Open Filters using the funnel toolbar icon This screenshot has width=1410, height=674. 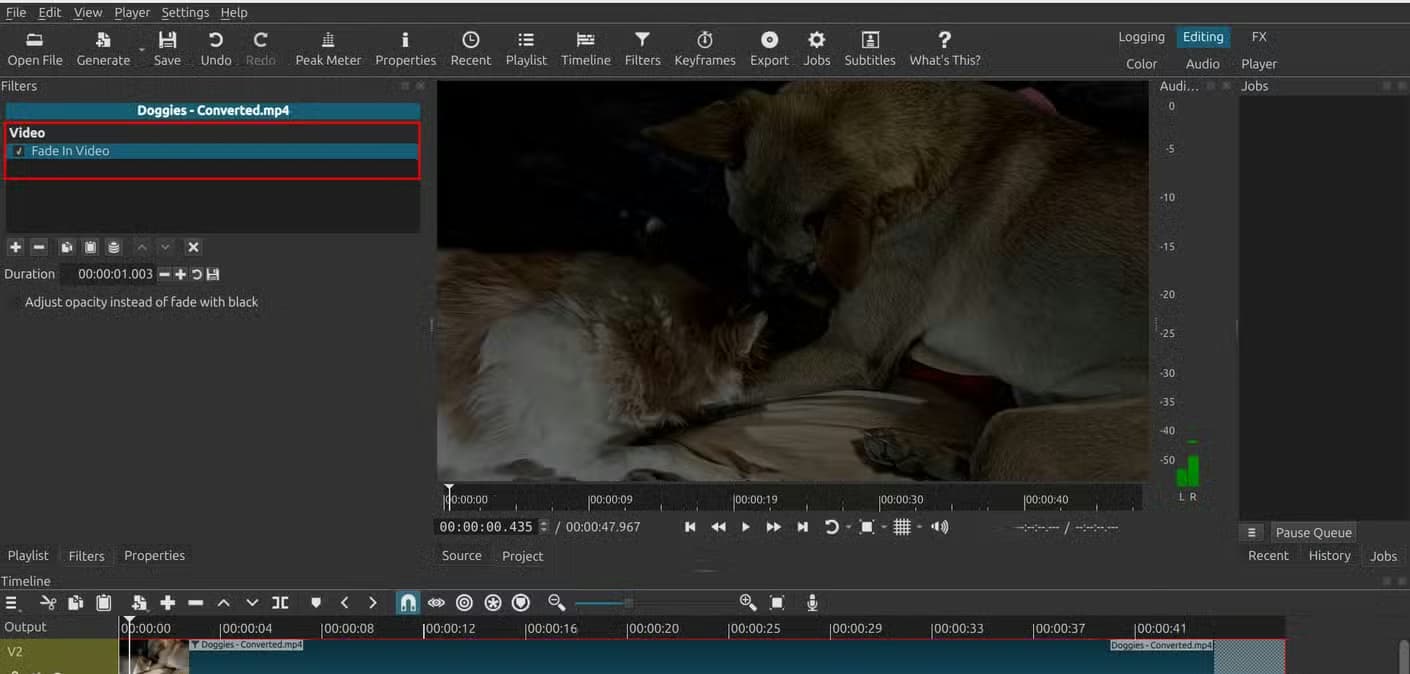(x=642, y=48)
